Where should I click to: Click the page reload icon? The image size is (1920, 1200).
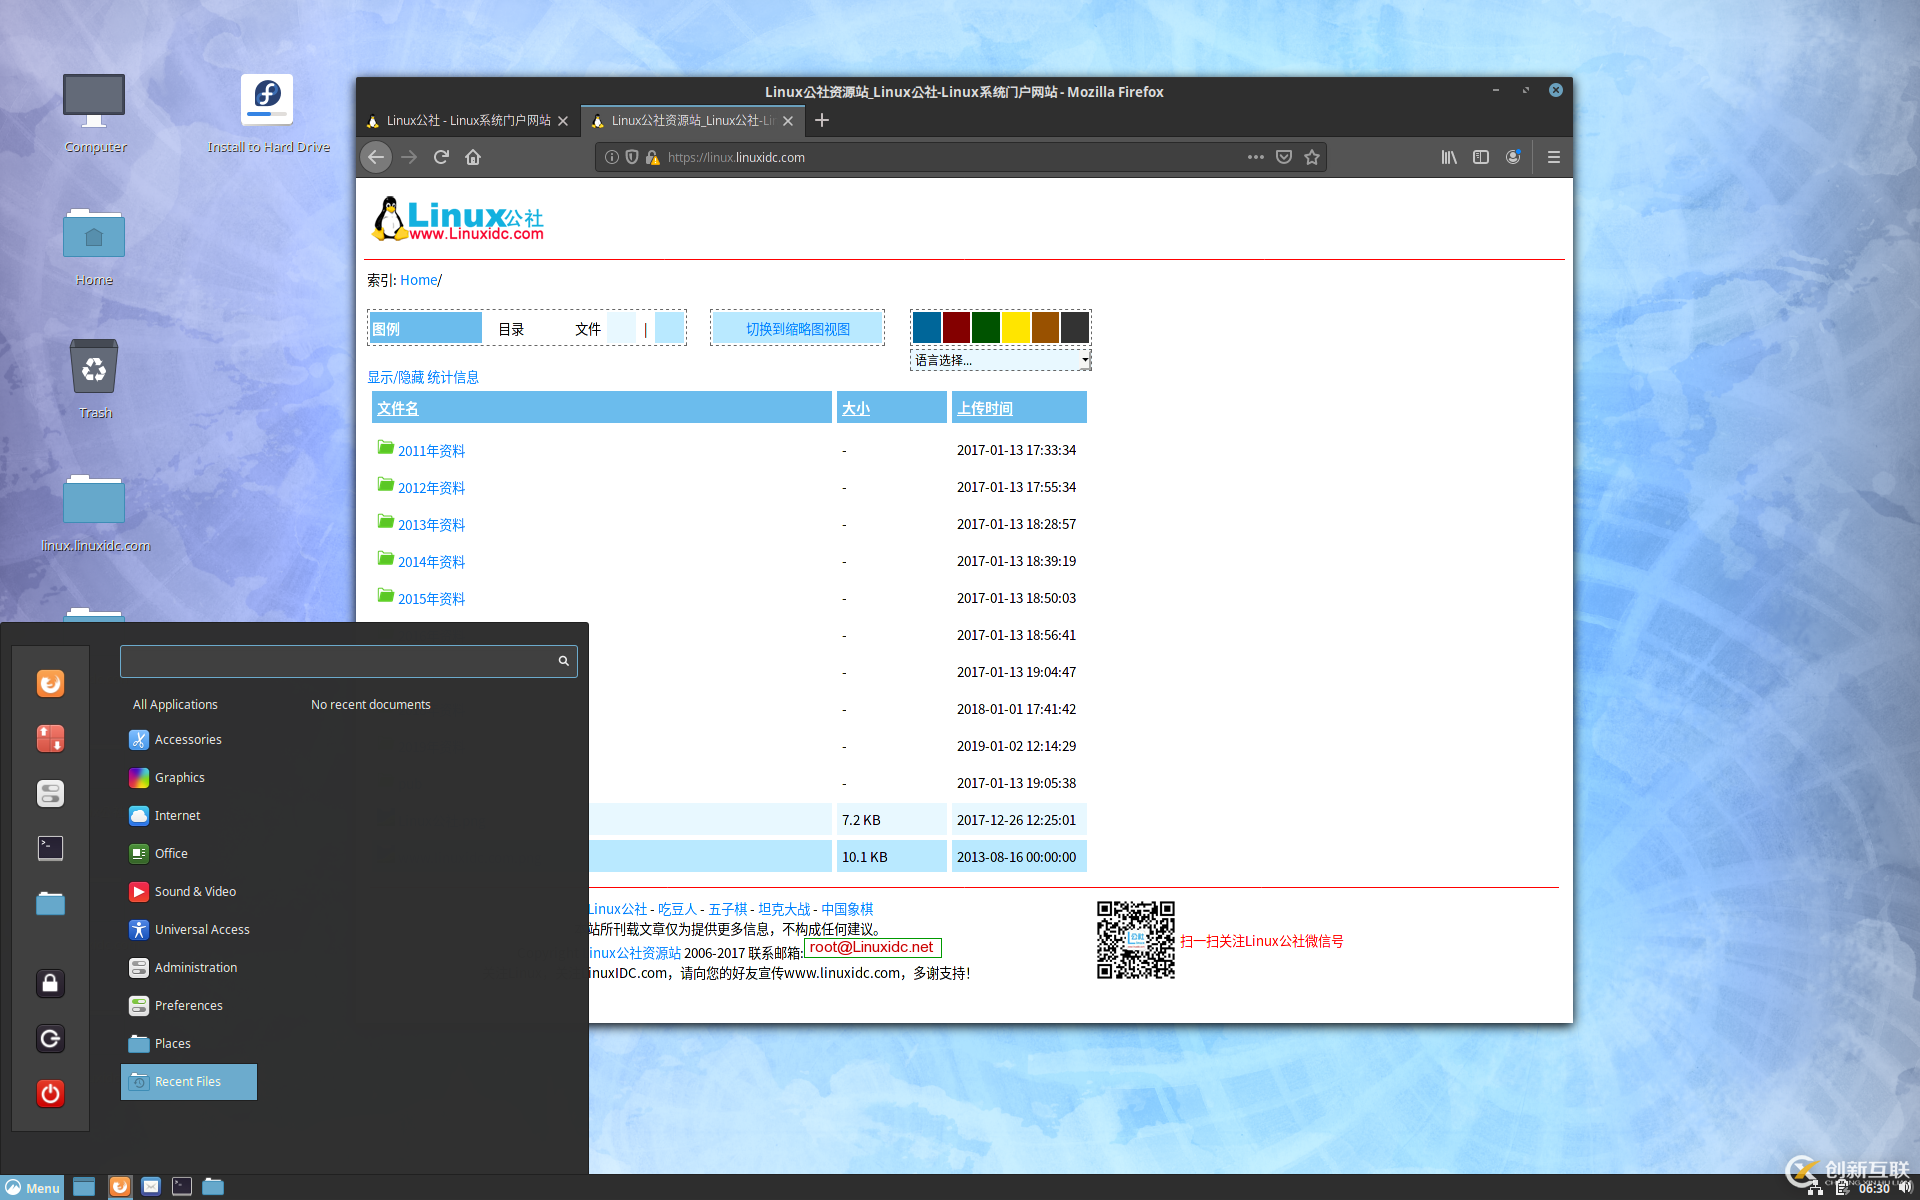tap(442, 156)
